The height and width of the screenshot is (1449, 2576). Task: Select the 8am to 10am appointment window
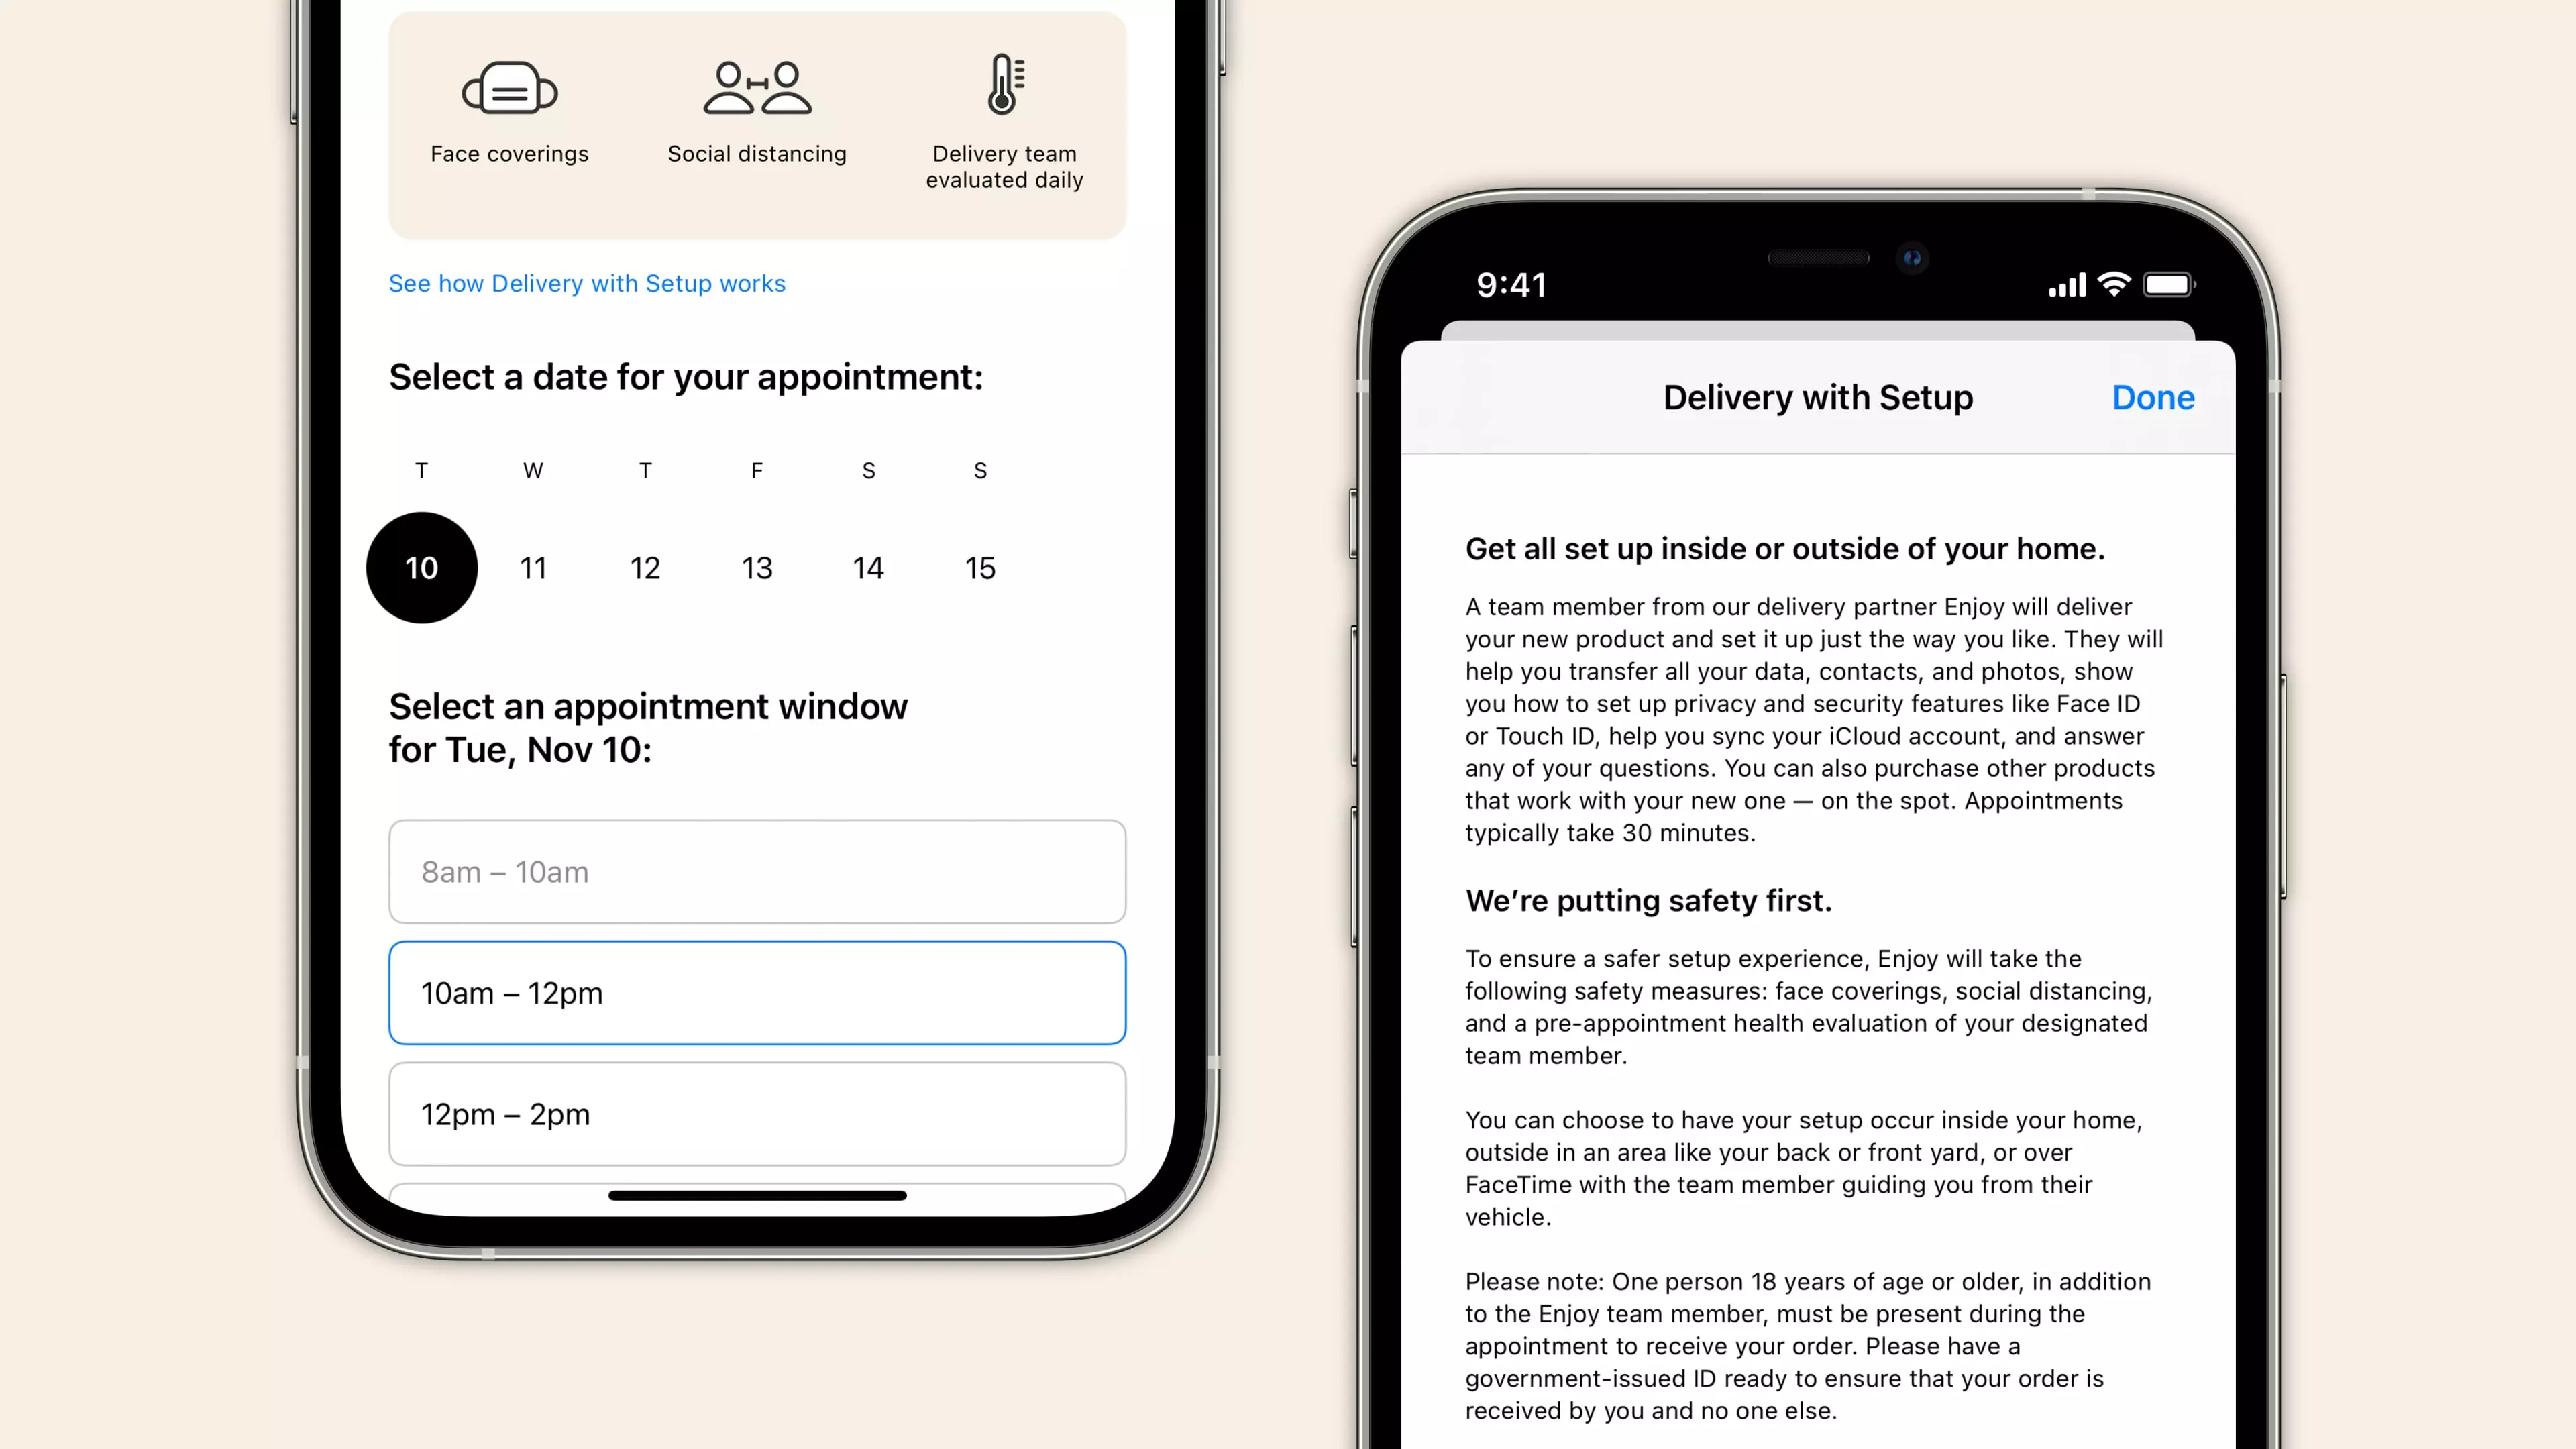[757, 871]
